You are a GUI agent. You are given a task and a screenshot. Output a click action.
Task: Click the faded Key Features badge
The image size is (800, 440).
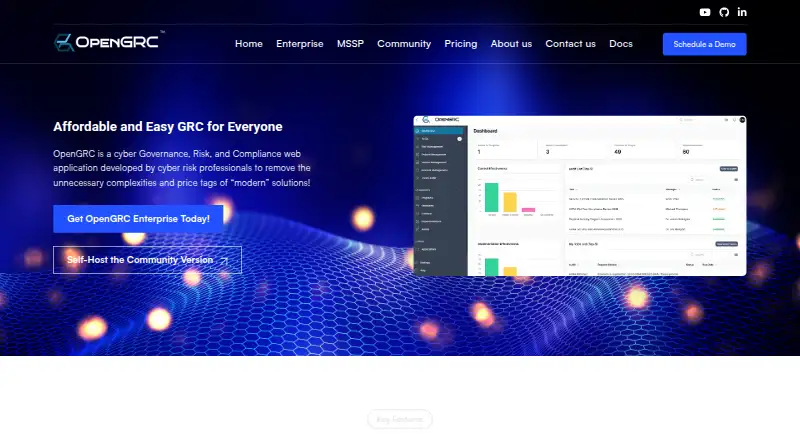400,420
